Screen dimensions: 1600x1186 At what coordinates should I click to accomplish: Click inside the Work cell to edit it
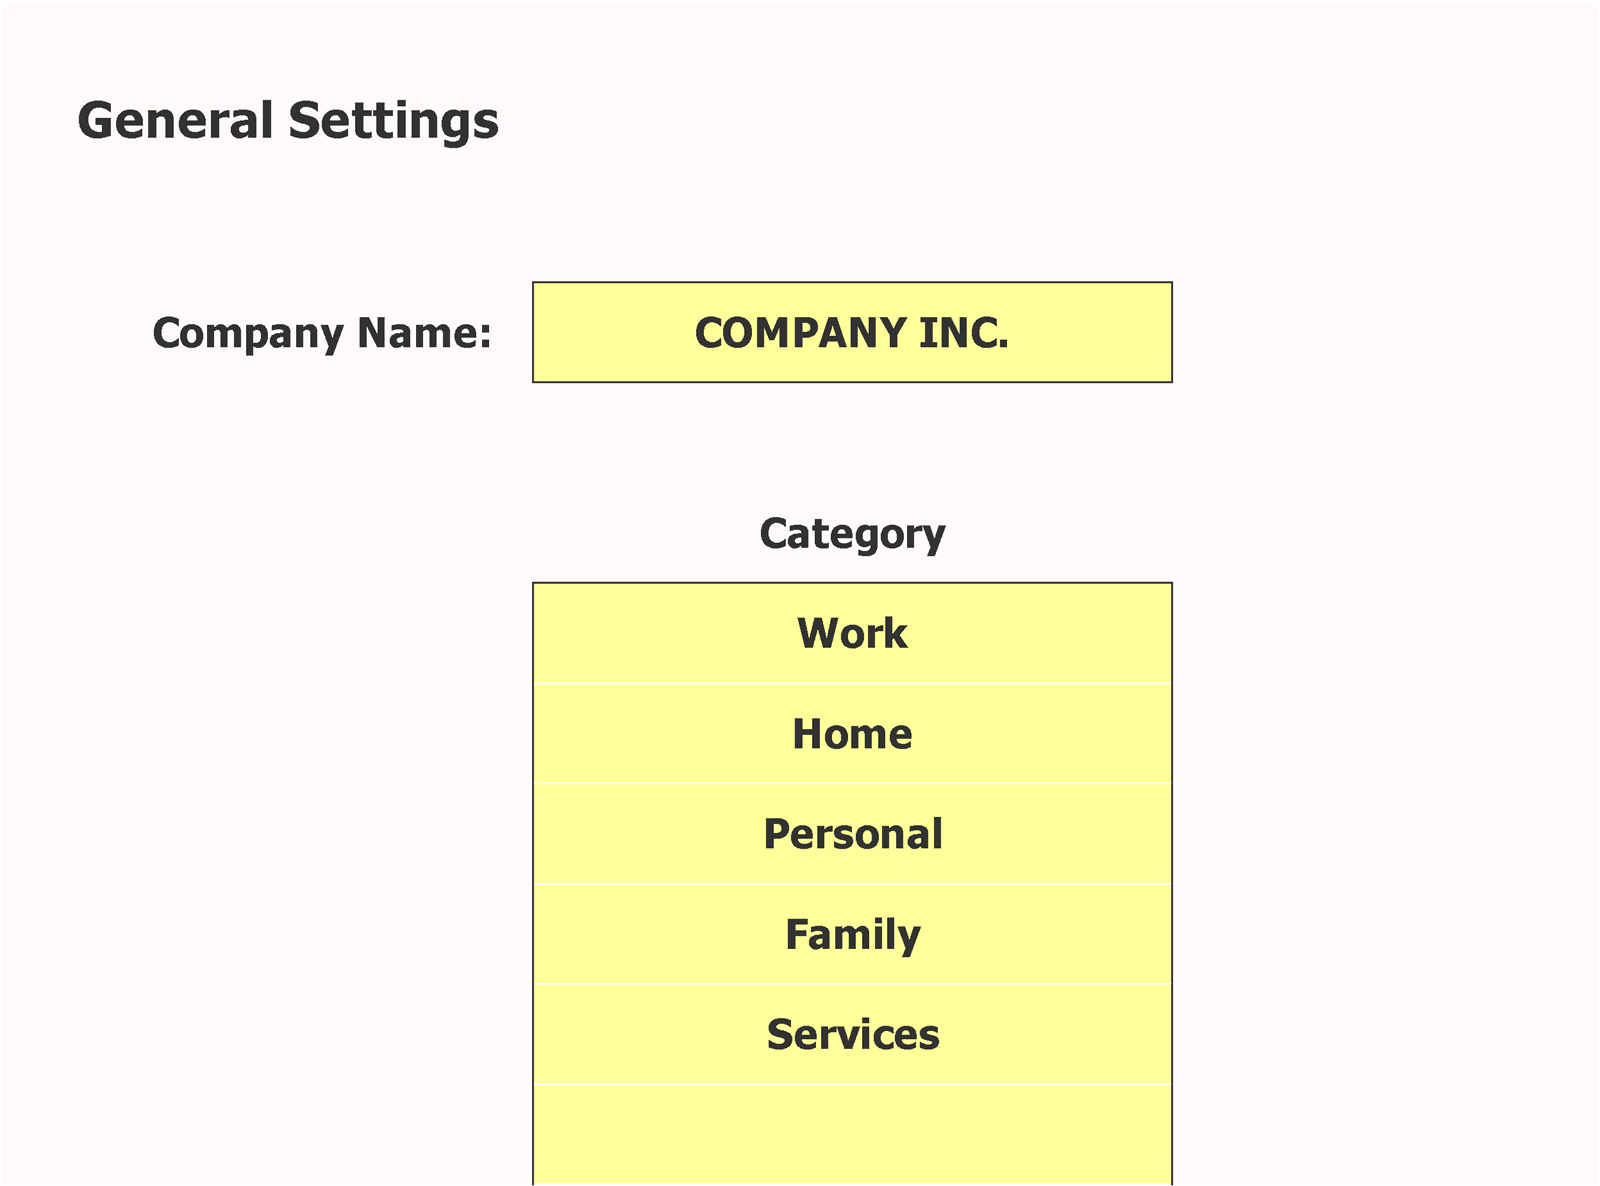point(852,633)
